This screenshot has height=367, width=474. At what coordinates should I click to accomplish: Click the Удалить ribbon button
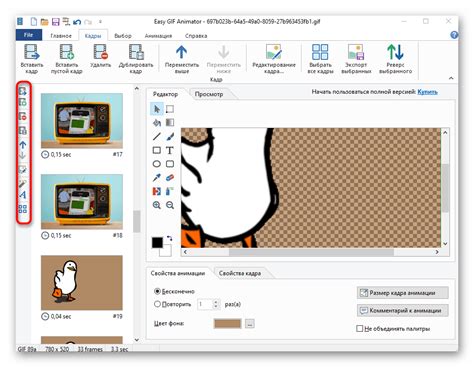100,56
